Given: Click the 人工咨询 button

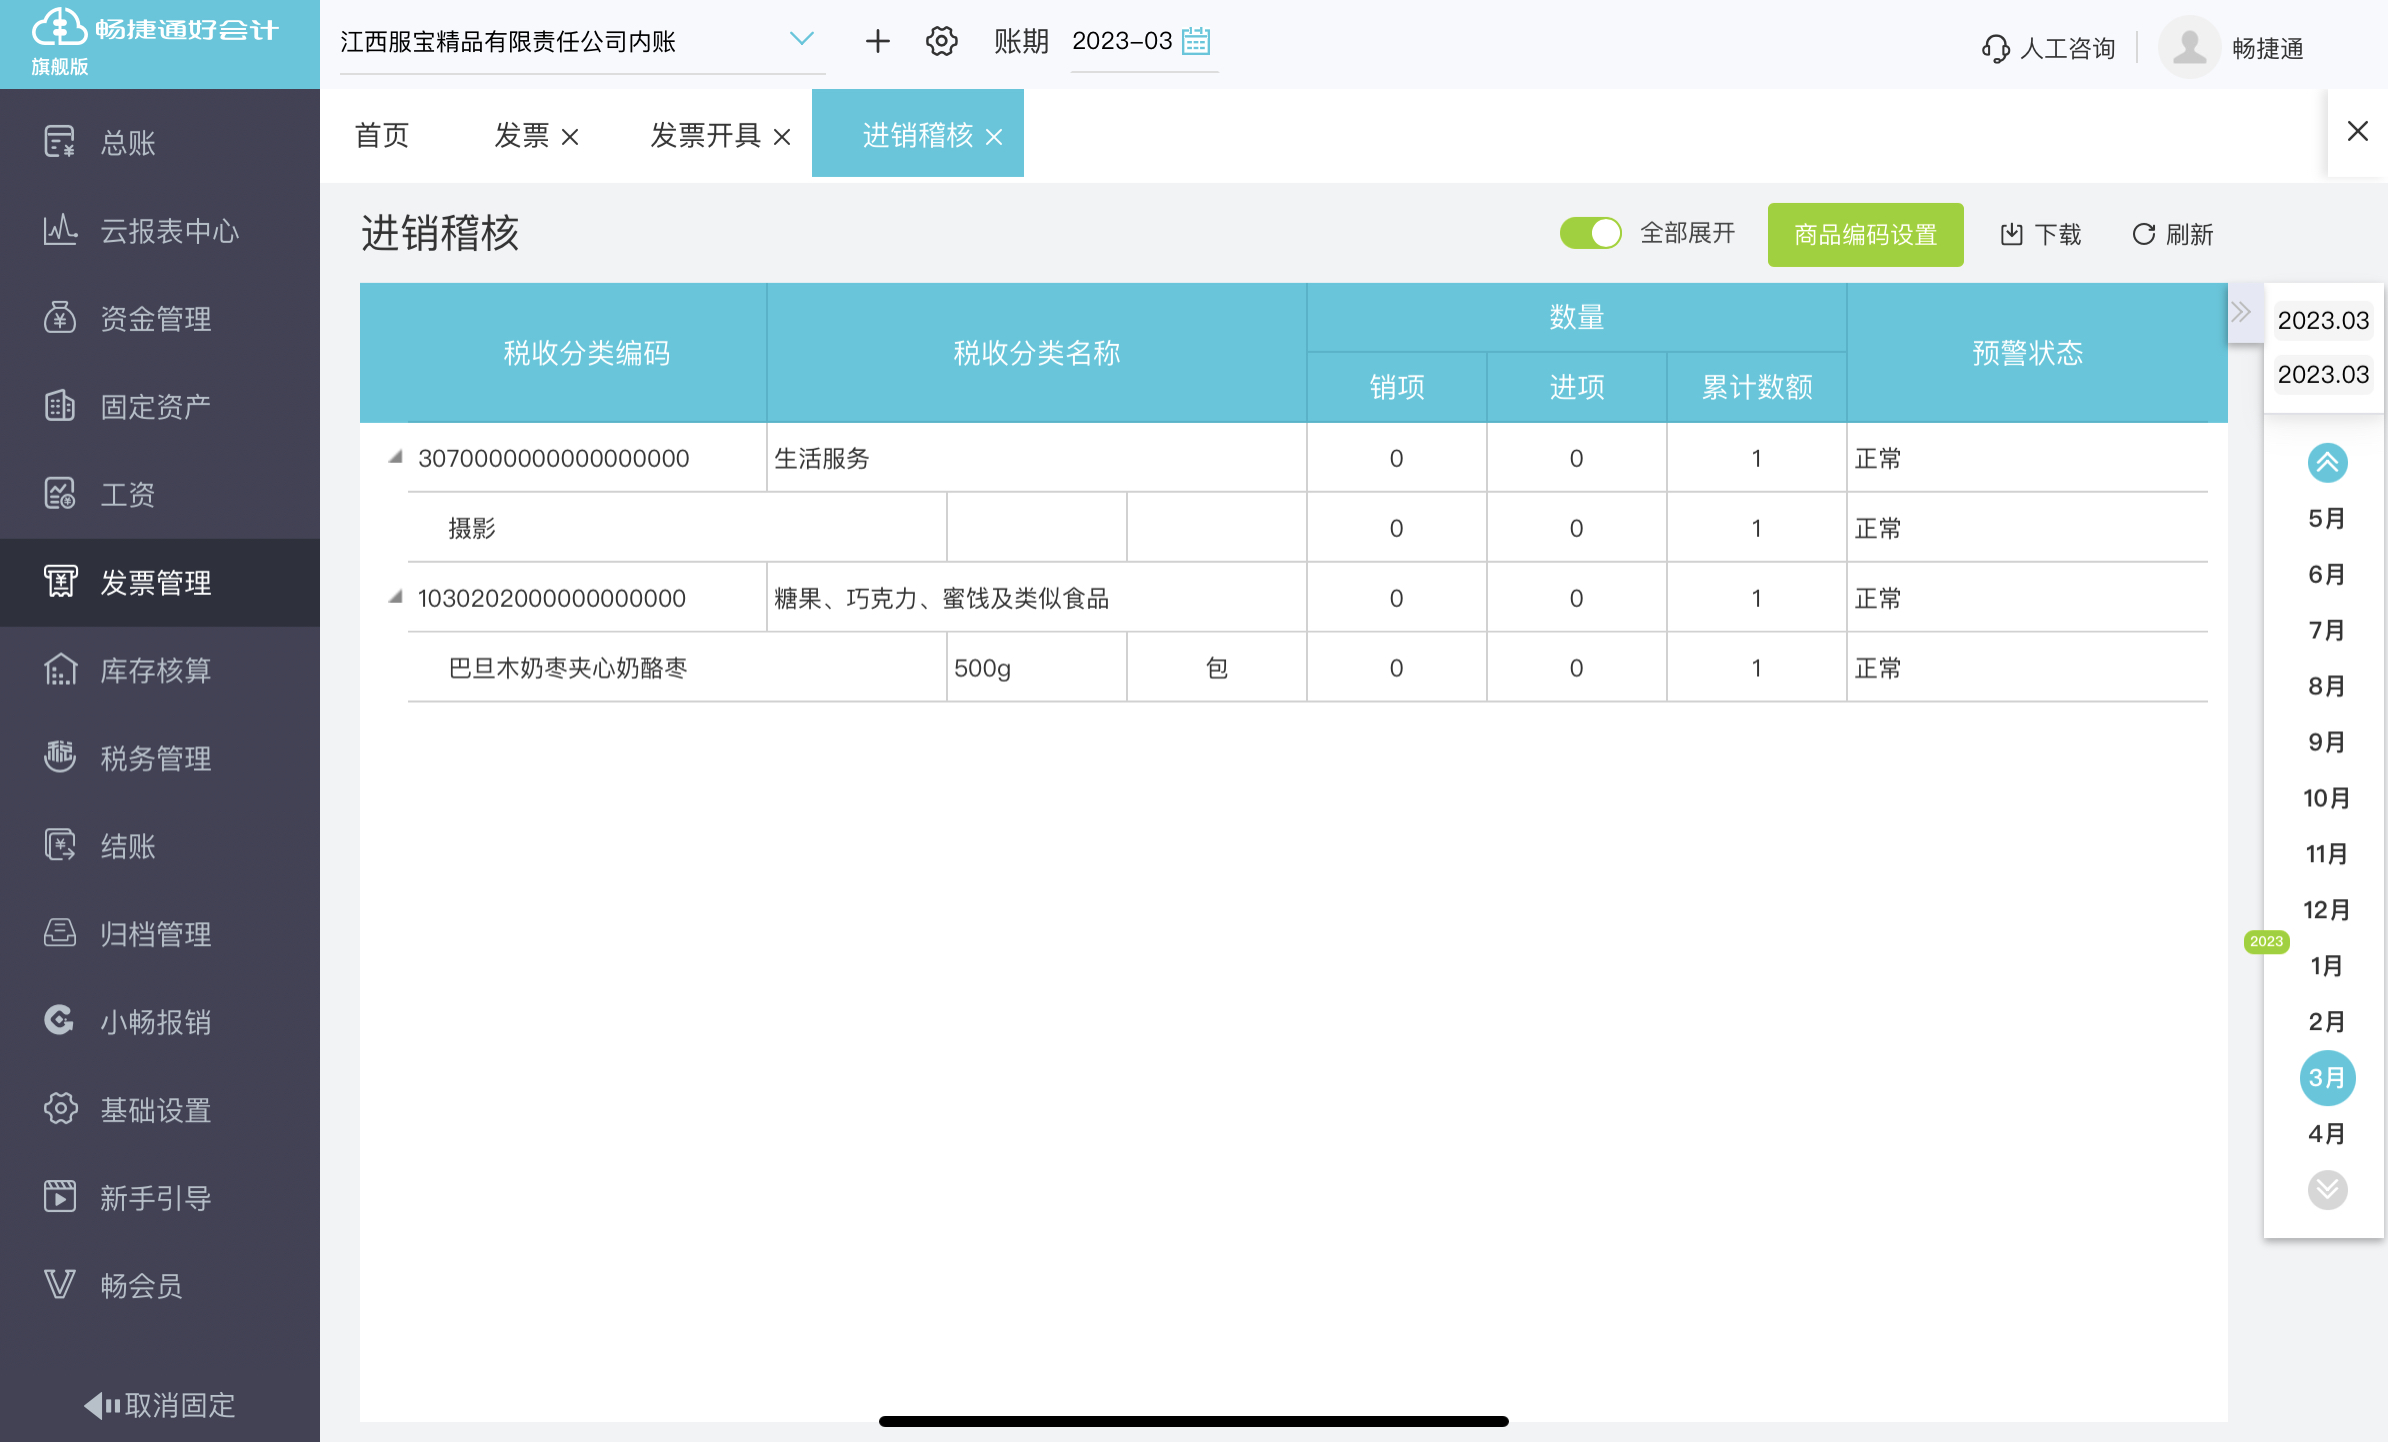Looking at the screenshot, I should click(x=2055, y=48).
